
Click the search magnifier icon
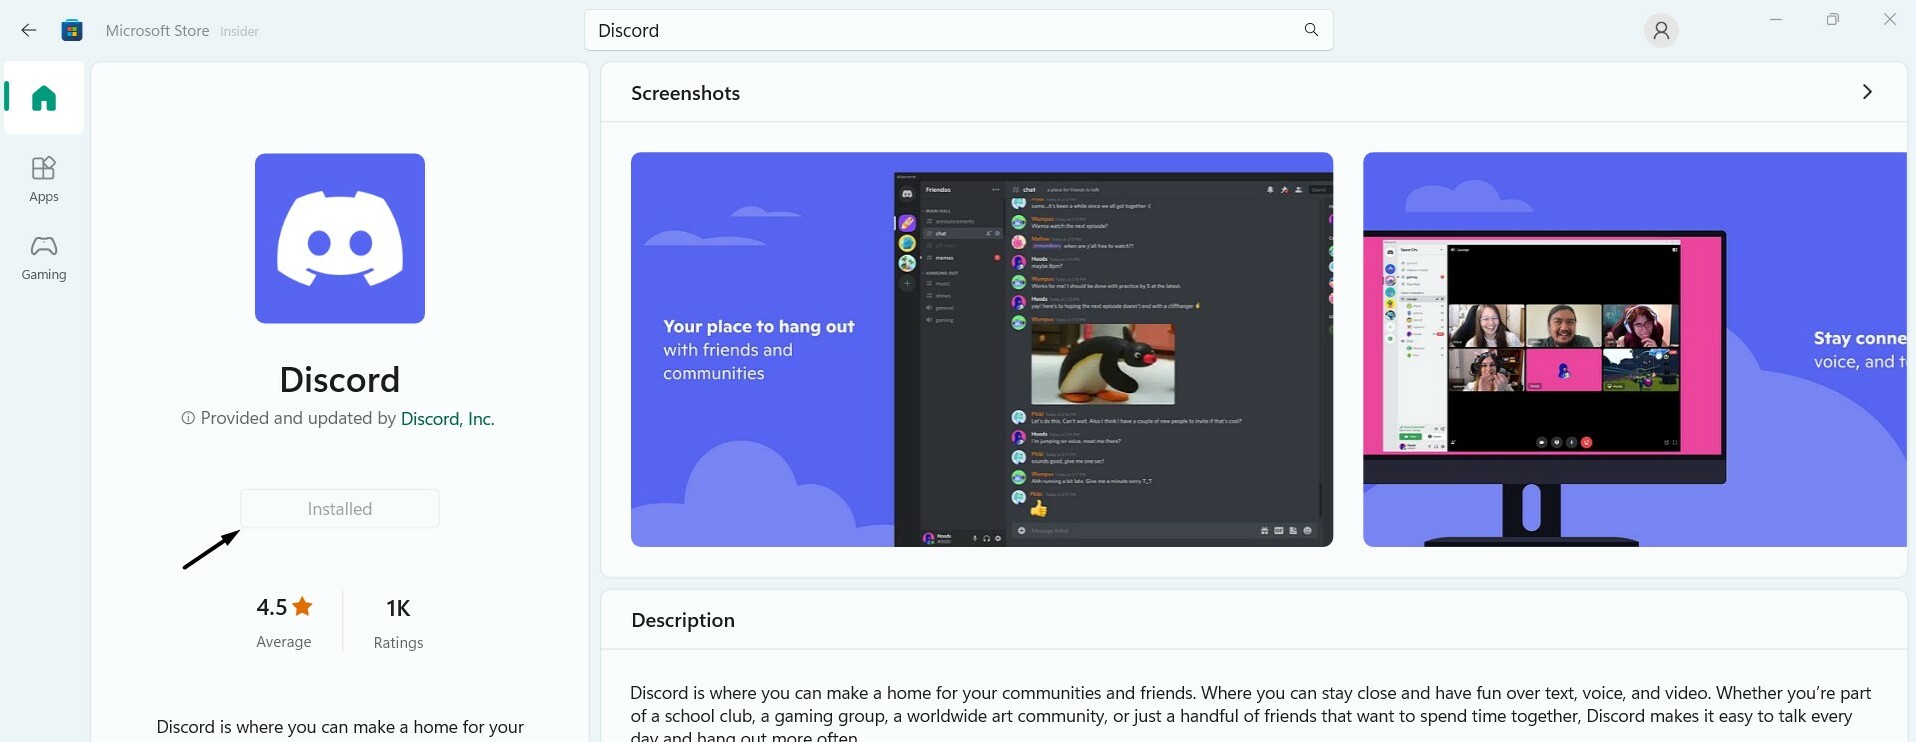(1311, 30)
